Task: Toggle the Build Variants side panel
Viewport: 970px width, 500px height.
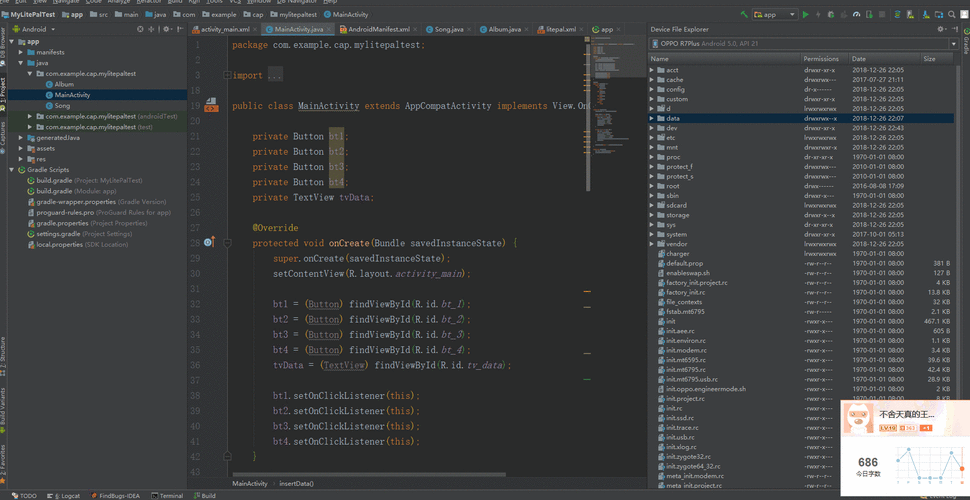Action: (4, 405)
